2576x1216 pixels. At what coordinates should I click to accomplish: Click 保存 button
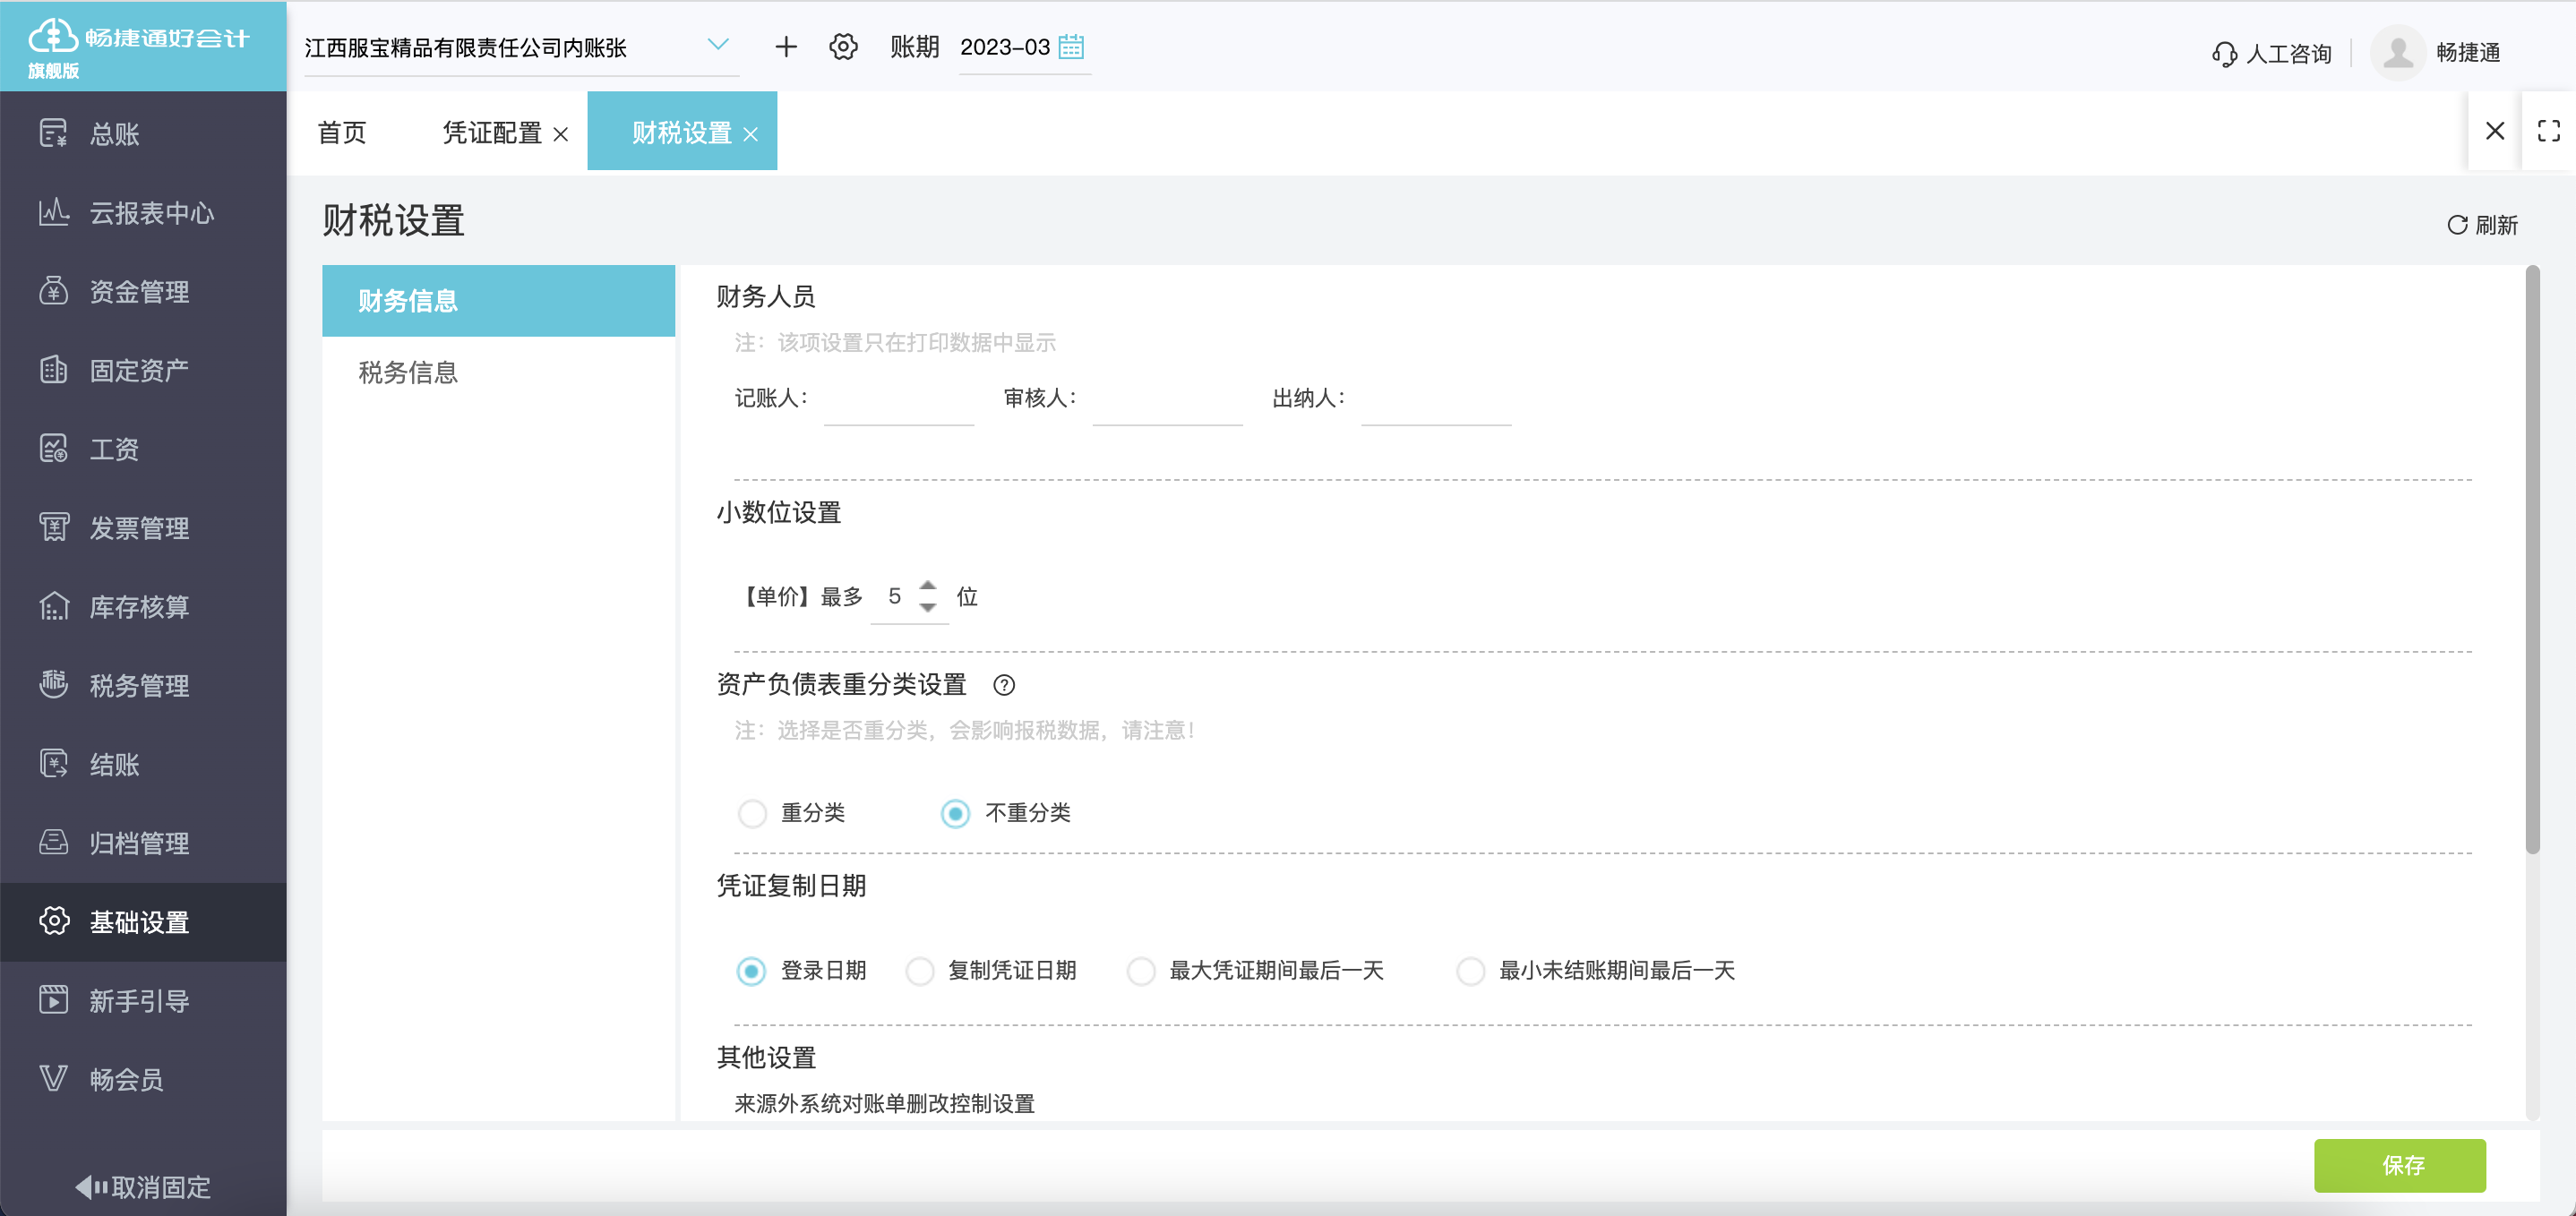(x=2403, y=1169)
